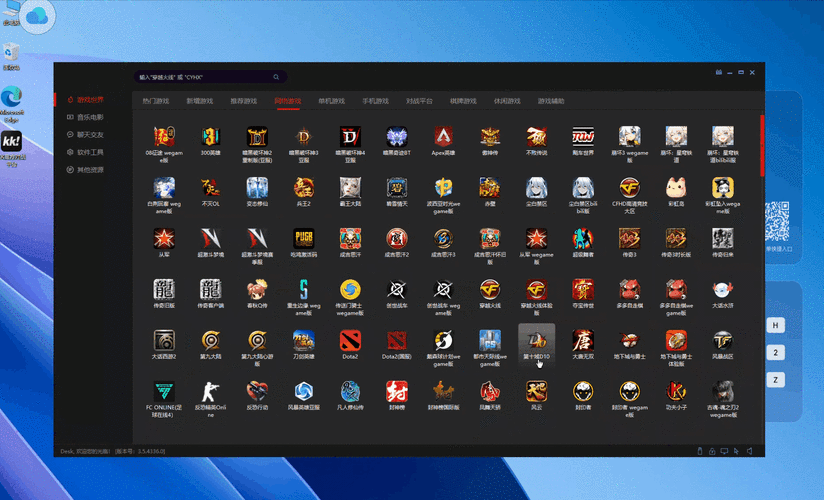Screen dimensions: 824x500
Task: Open the 风暴战区 game icon
Action: tap(722, 339)
